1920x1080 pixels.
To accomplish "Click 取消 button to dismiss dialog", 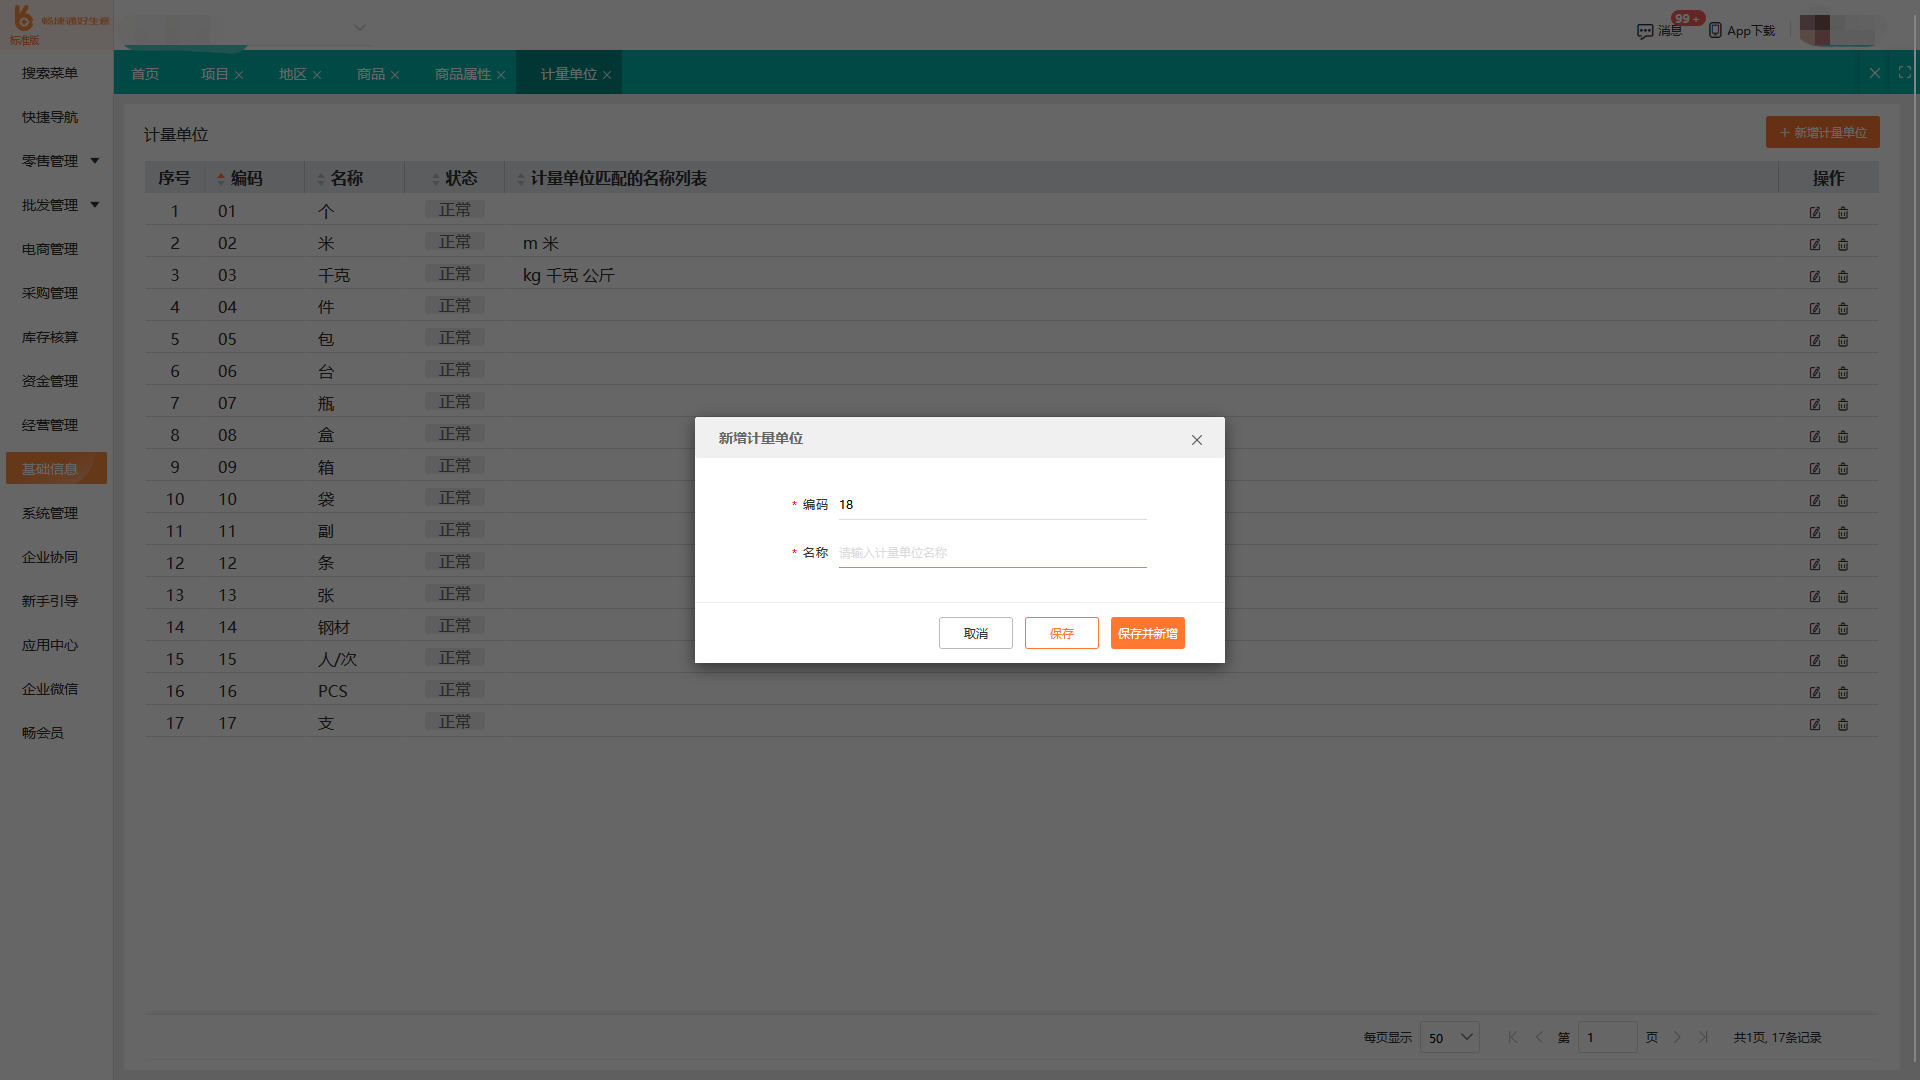I will (976, 633).
